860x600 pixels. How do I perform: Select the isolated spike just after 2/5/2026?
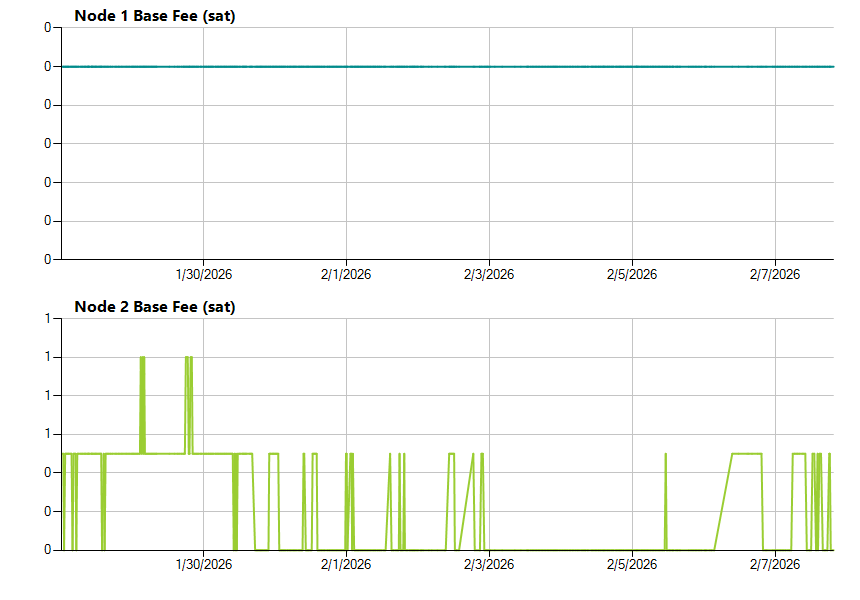tap(665, 500)
